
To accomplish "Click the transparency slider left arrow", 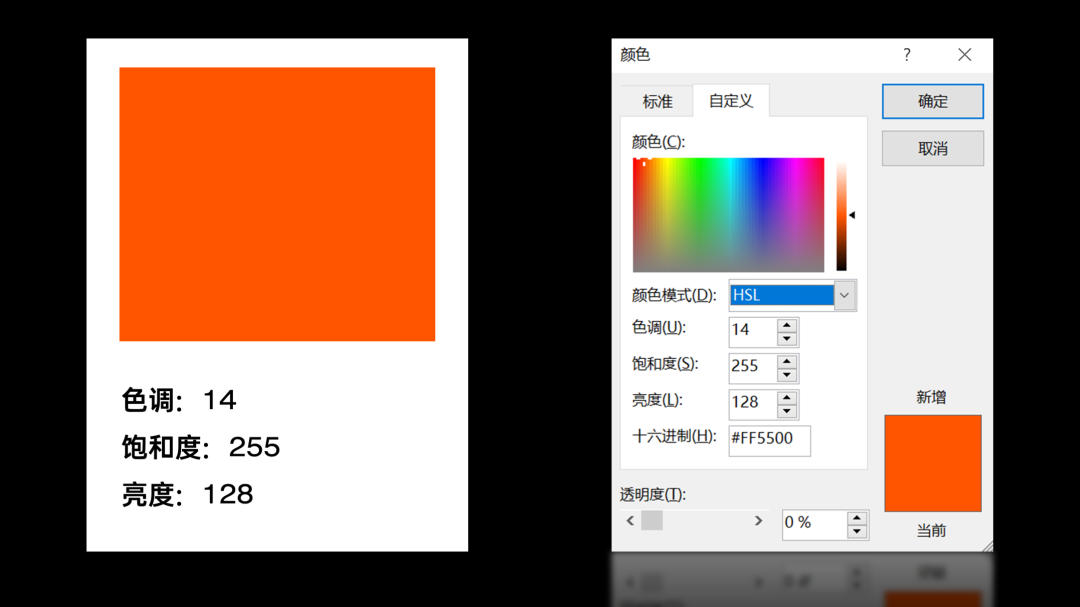I will pos(630,521).
